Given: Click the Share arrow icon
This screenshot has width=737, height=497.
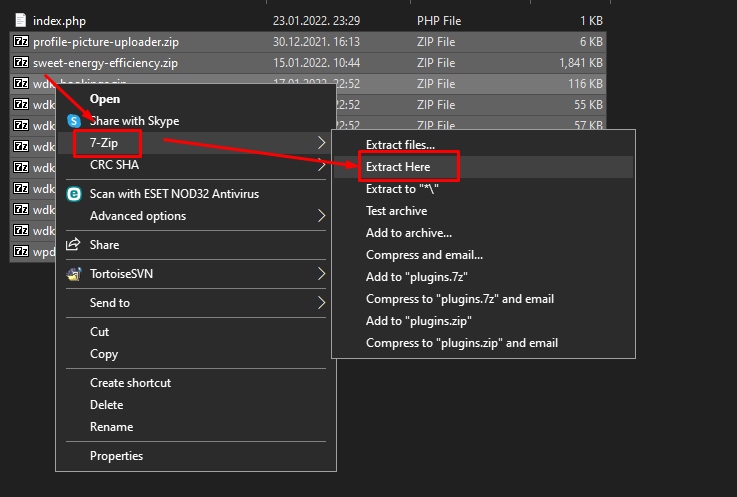Looking at the screenshot, I should 73,245.
